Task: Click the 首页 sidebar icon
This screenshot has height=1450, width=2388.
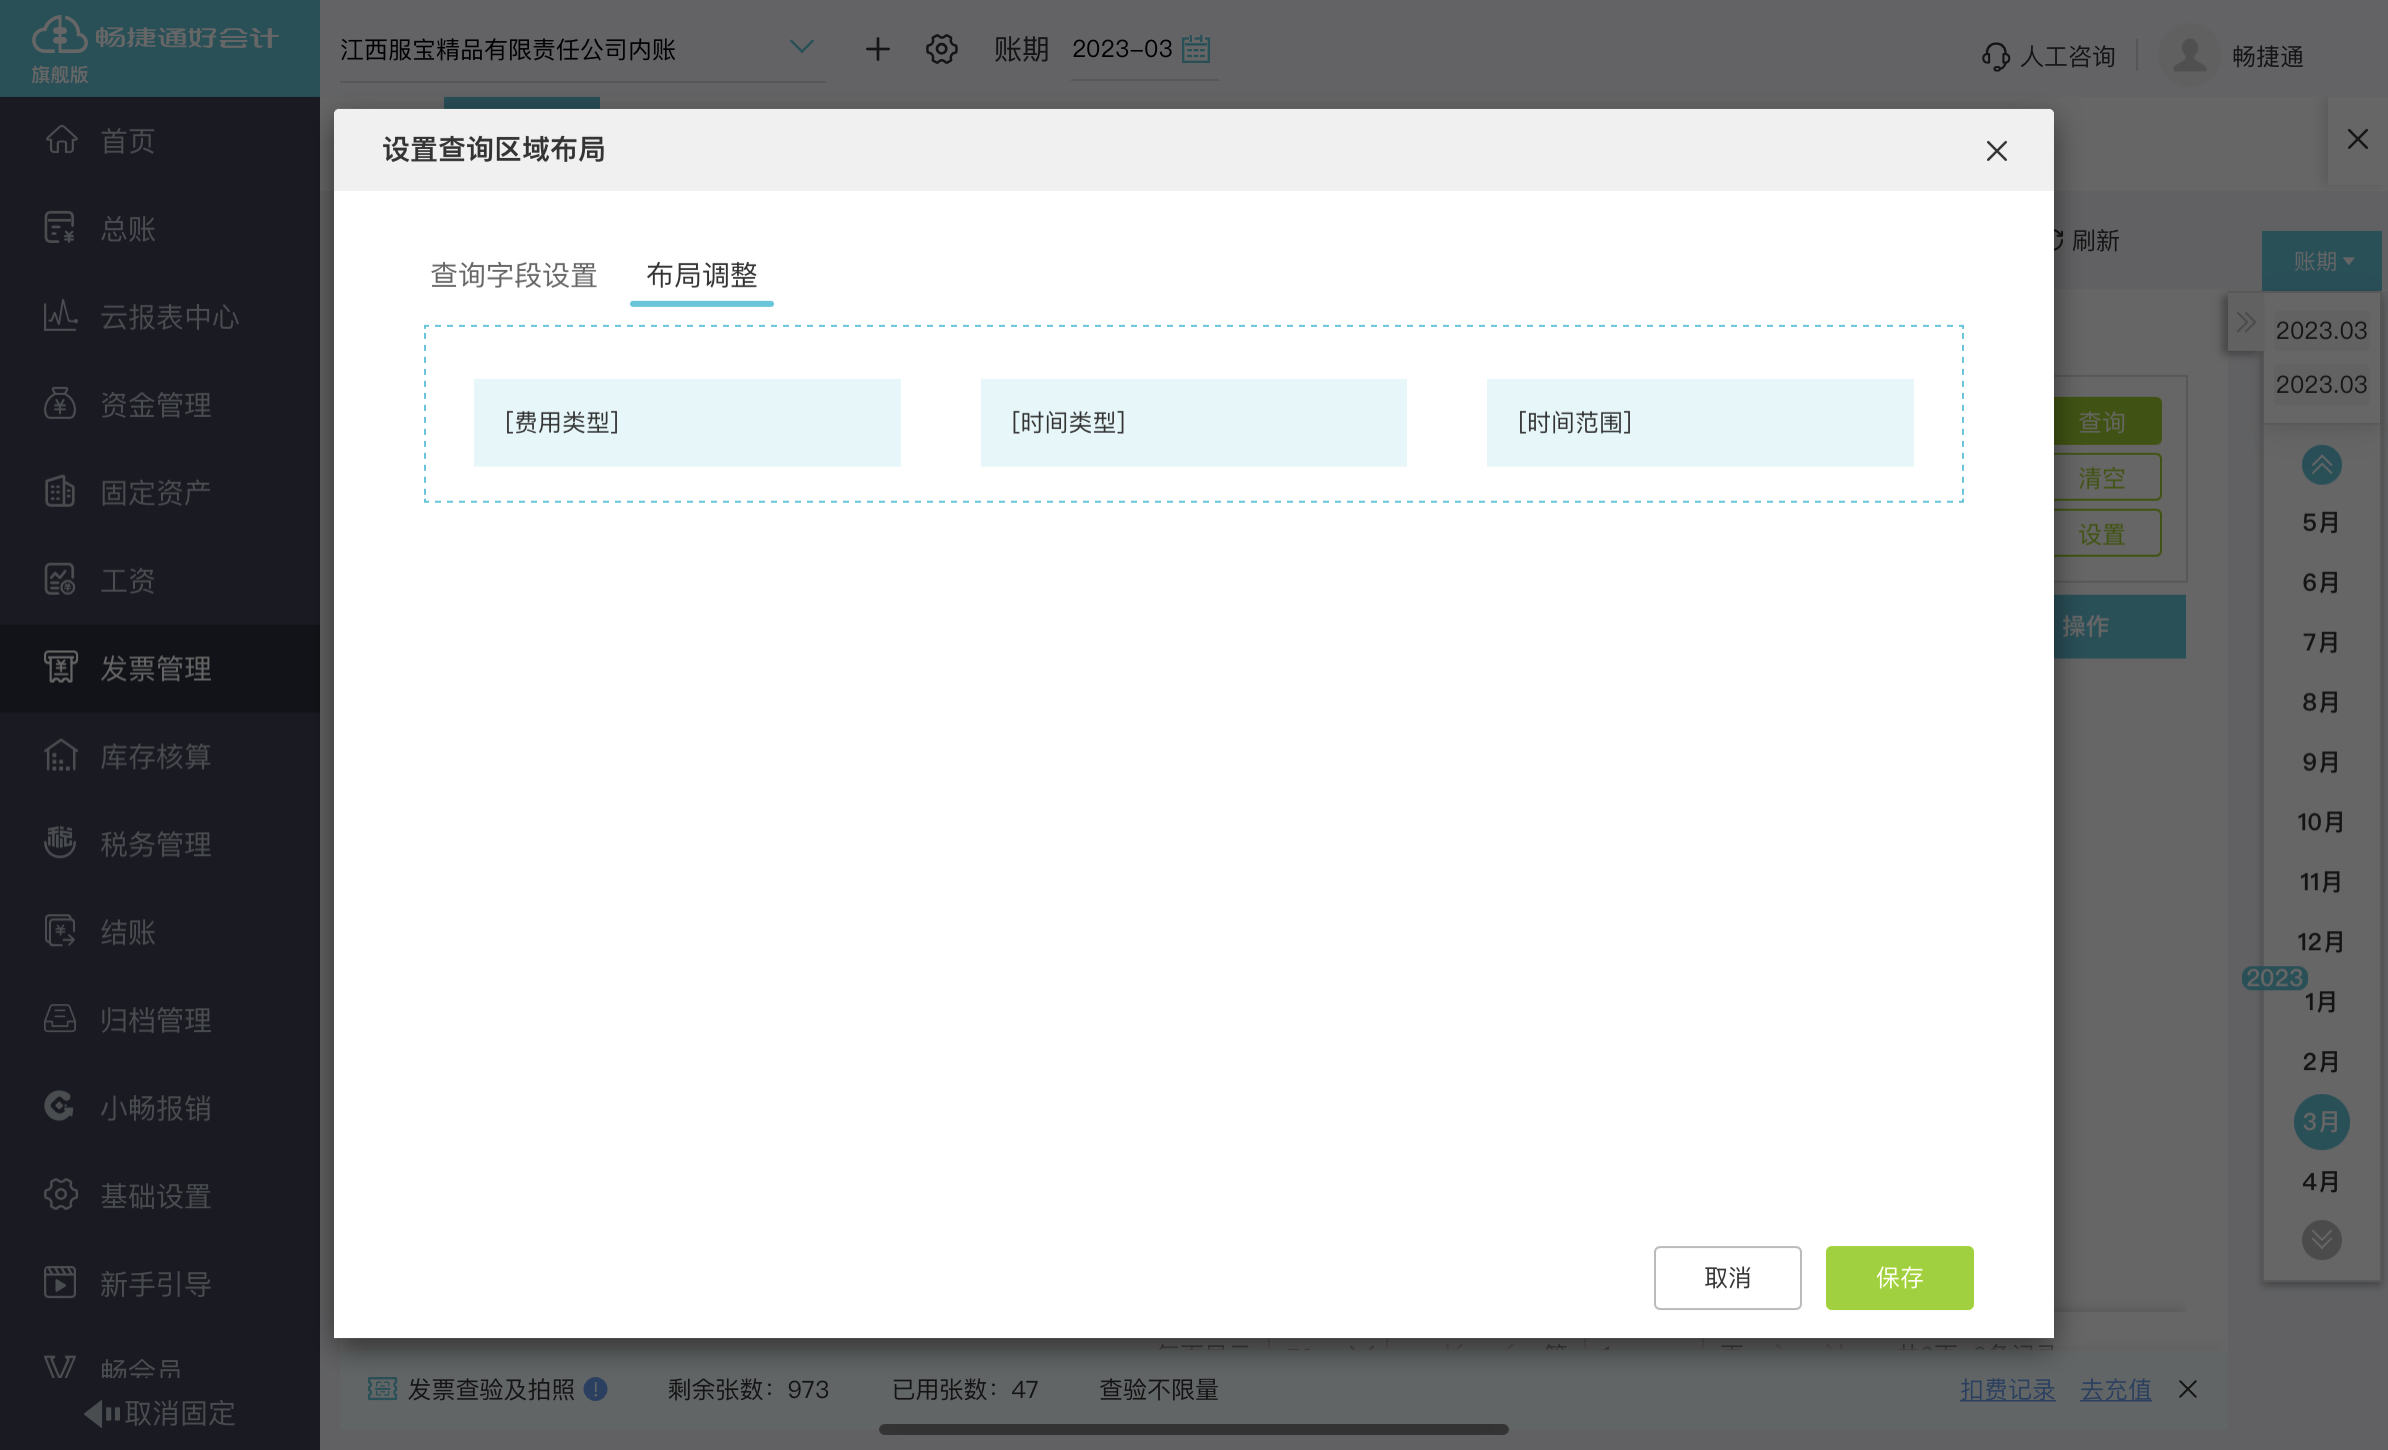Action: pyautogui.click(x=61, y=140)
